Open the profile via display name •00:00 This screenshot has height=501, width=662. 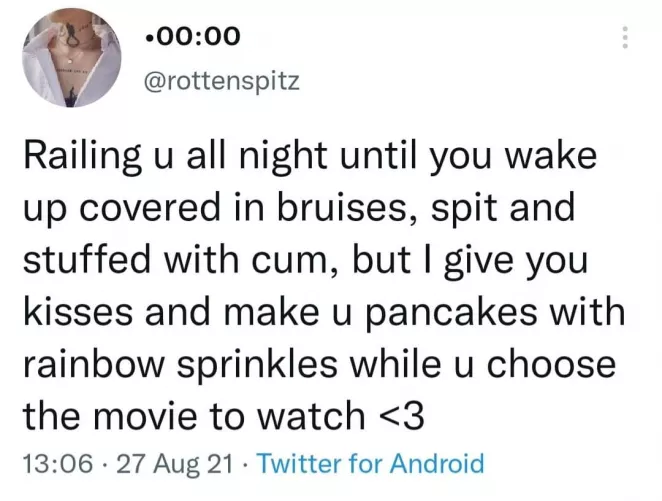point(192,37)
